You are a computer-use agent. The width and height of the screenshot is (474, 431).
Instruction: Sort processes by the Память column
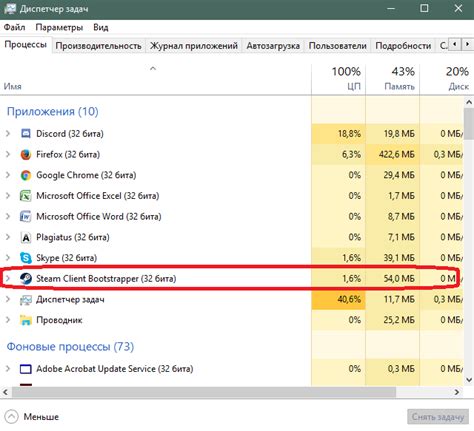tap(393, 79)
